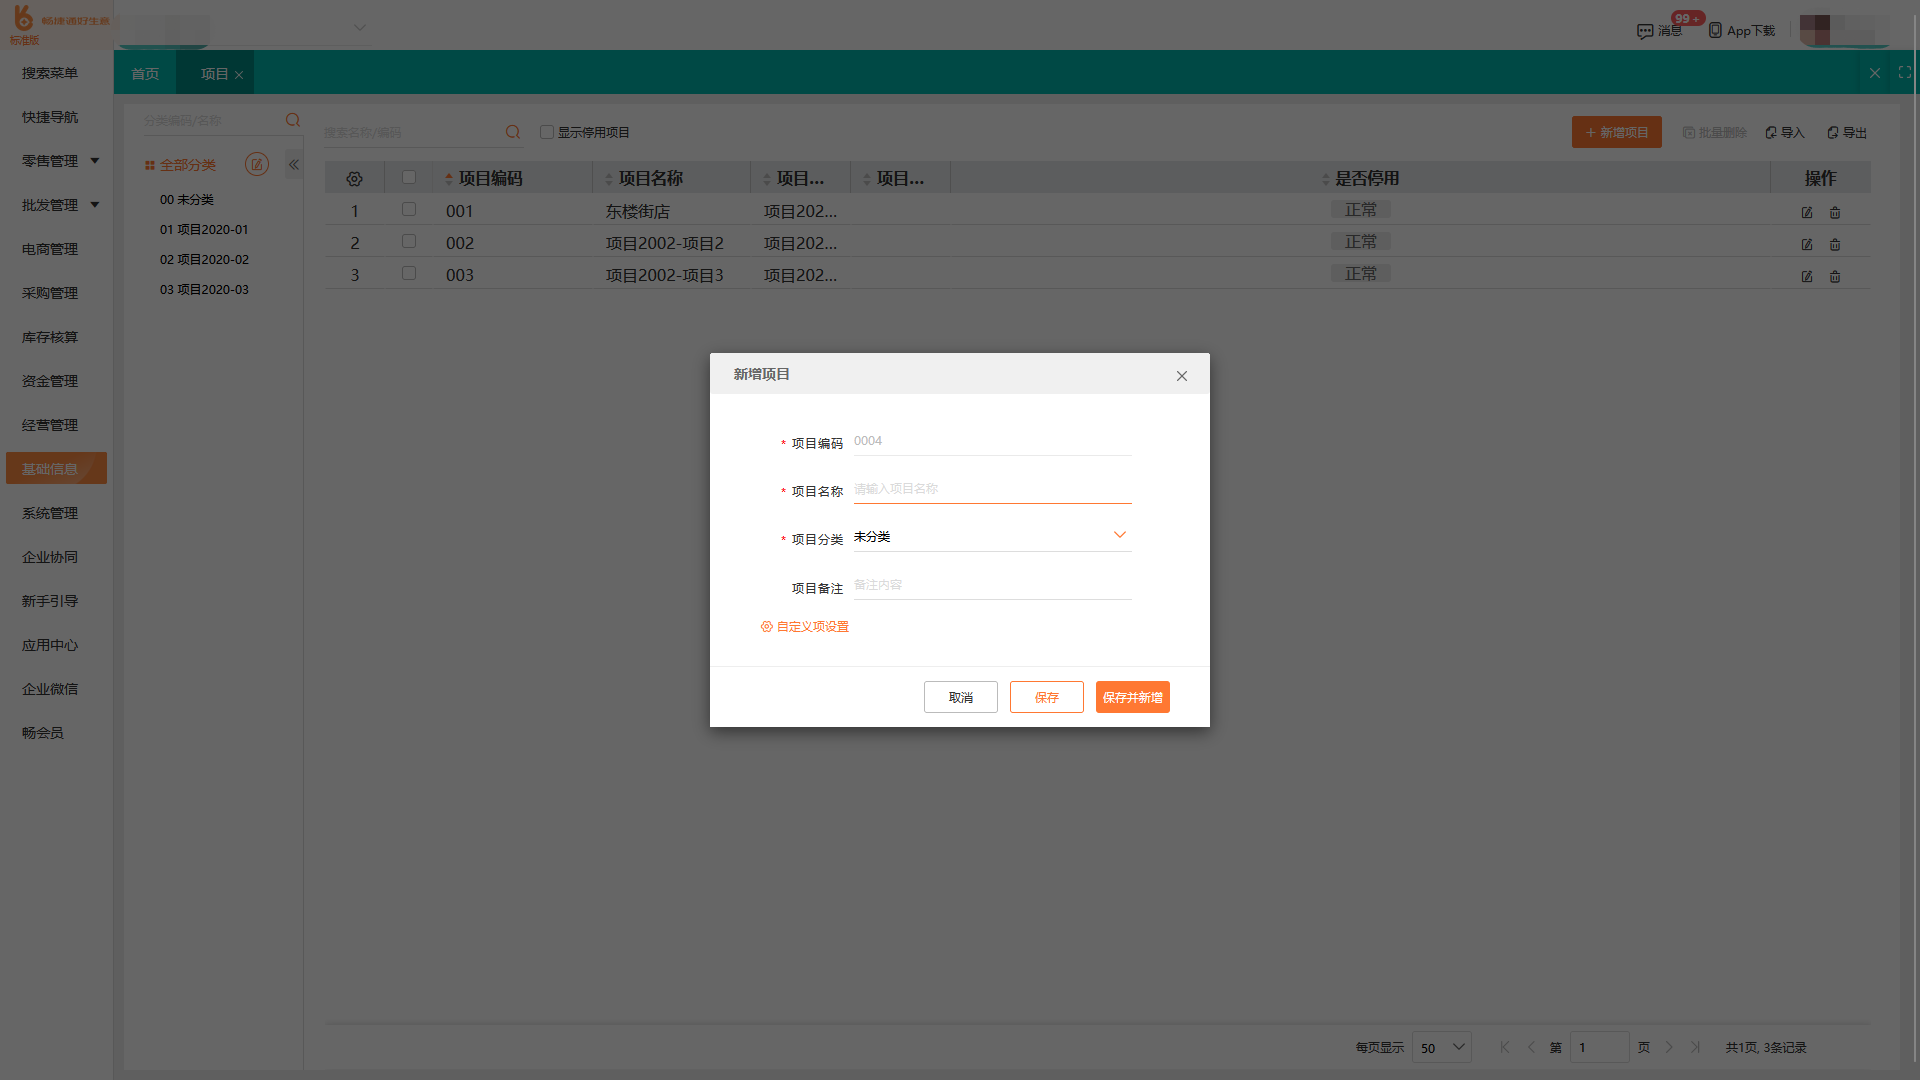This screenshot has width=1920, height=1080.
Task: Click the delete icon for row 2
Action: point(1834,244)
